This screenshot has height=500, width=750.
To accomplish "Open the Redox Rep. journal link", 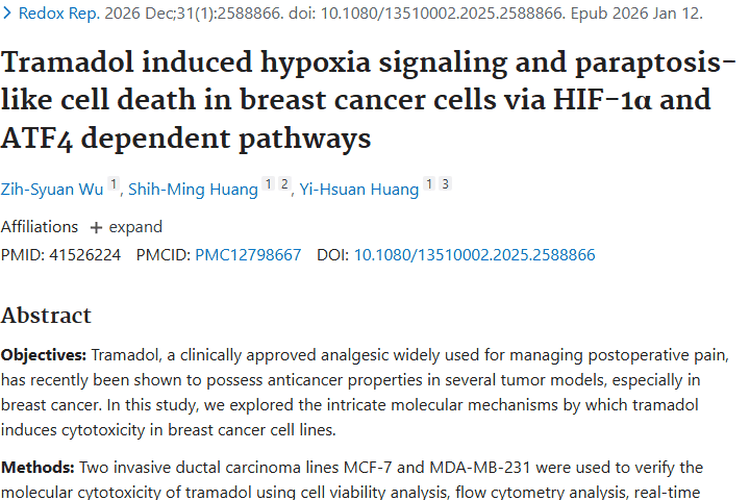I will tap(59, 13).
